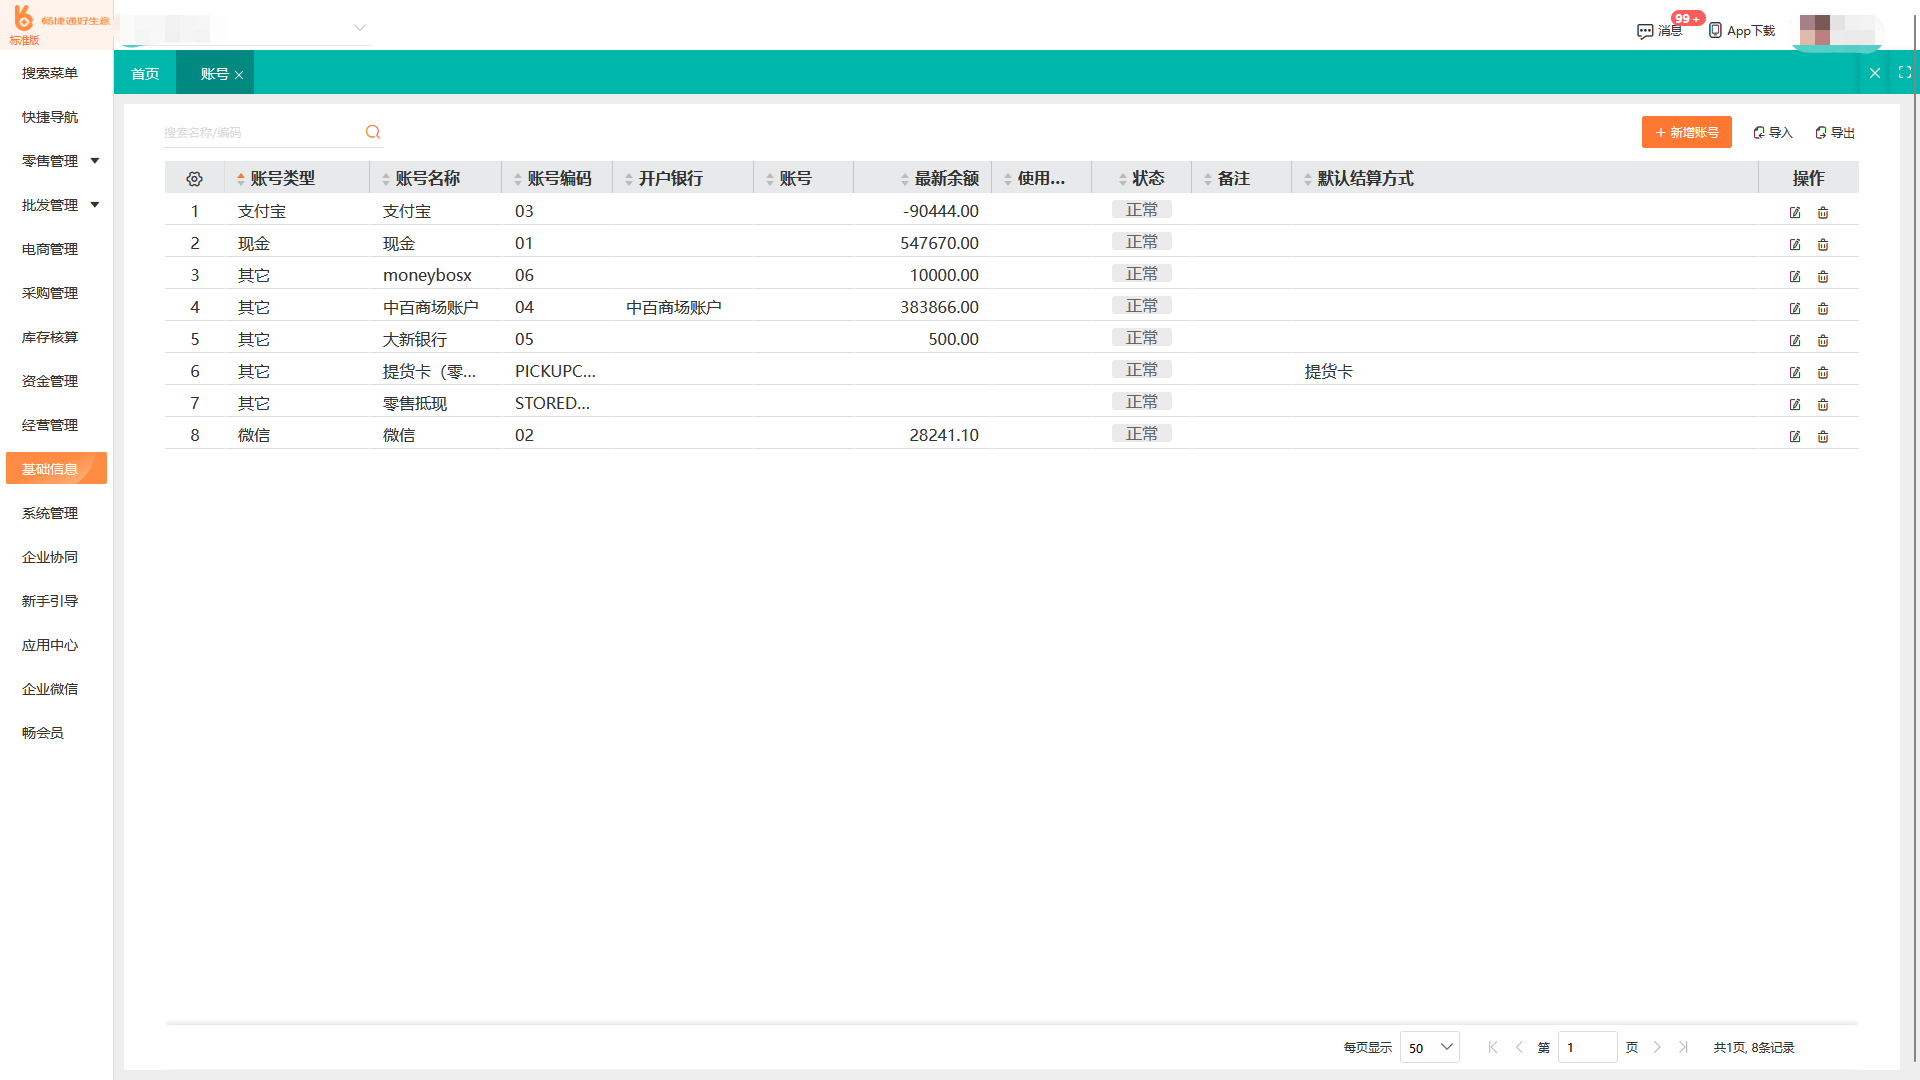
Task: Click the import icon next to 导入 button
Action: click(x=1760, y=132)
